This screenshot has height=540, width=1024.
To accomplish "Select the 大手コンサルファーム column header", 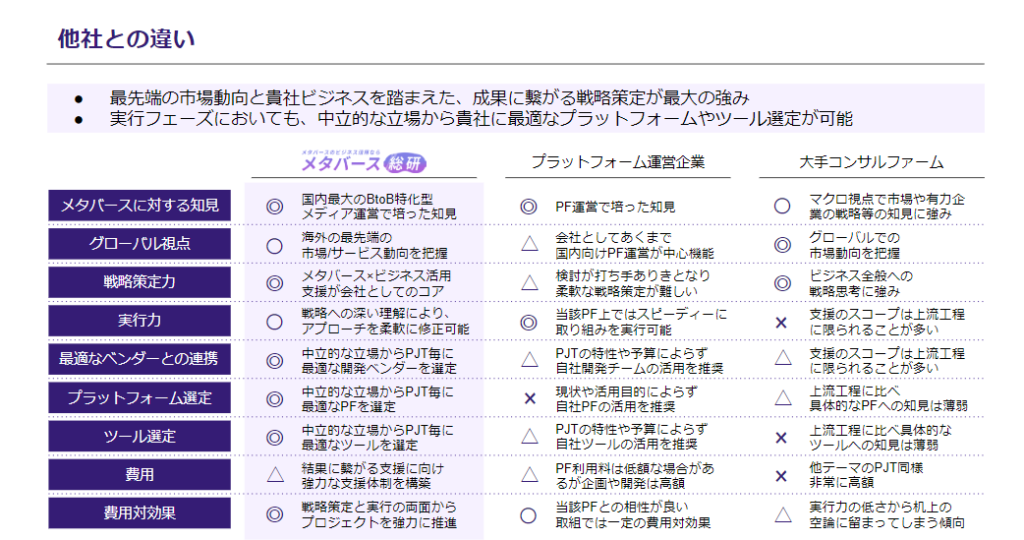I will (871, 162).
